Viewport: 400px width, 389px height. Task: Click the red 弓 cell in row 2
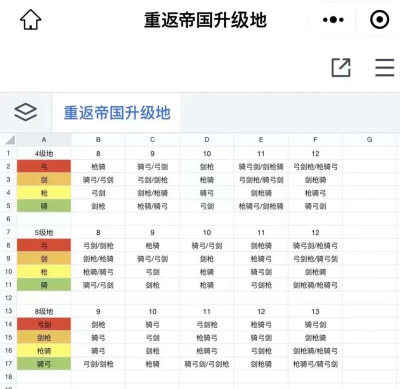pyautogui.click(x=44, y=166)
